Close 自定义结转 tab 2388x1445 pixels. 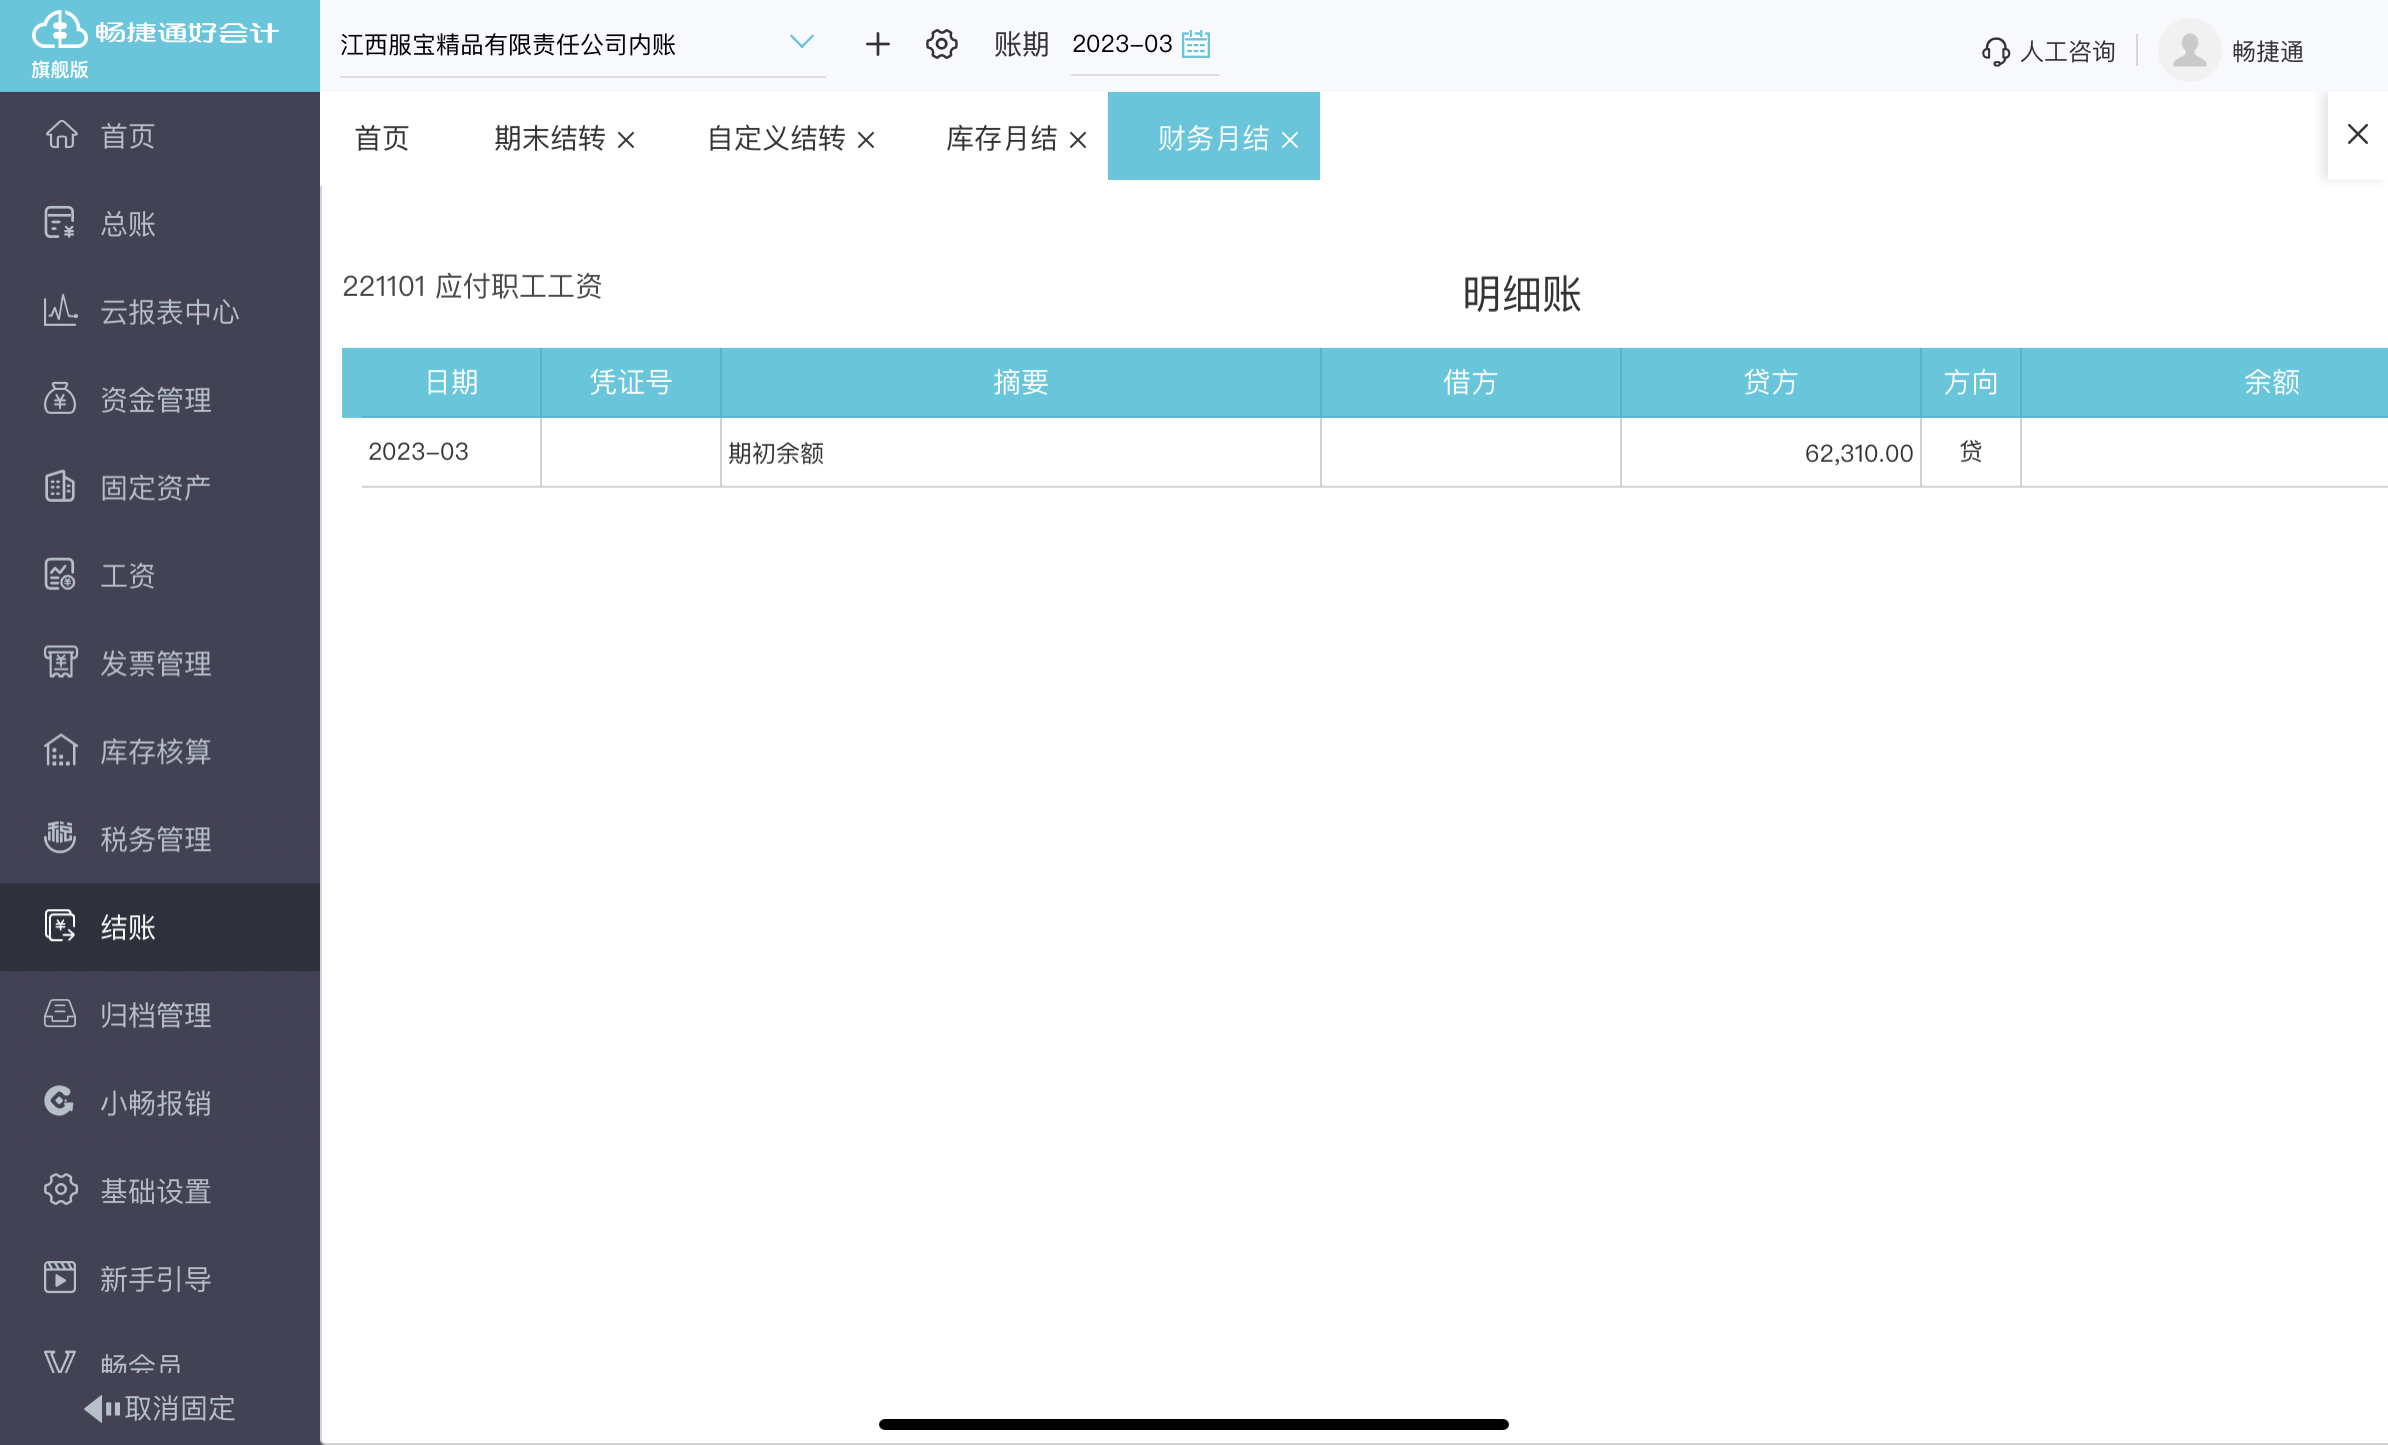point(872,138)
